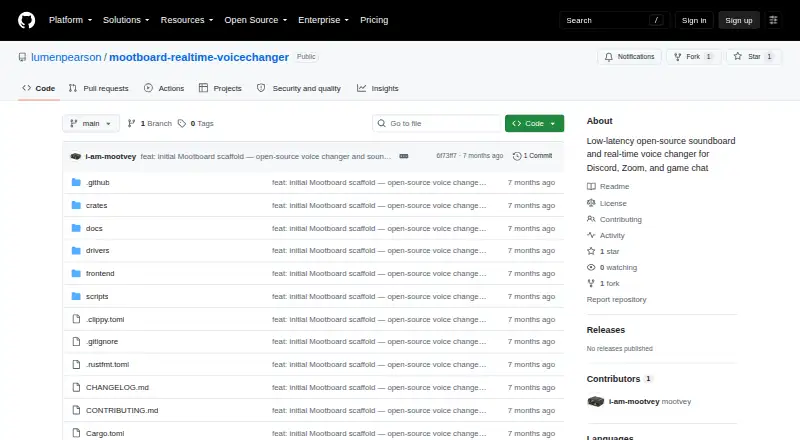Open the Releases heading link
Viewport: 800px width, 440px height.
coord(606,330)
